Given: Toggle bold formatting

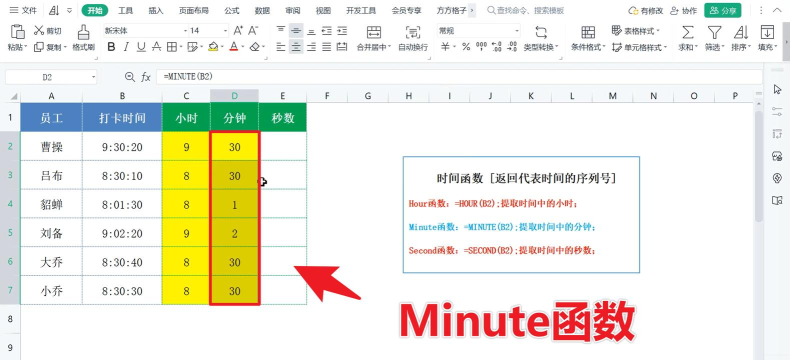Looking at the screenshot, I should click(x=111, y=47).
